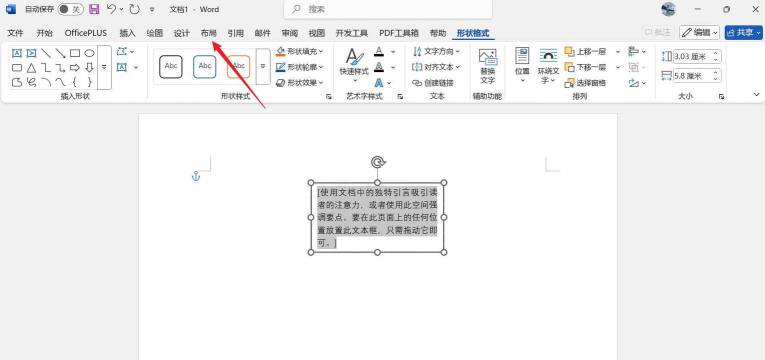This screenshot has height=360, width=765.
Task: Open the 形状样式 dialog launcher
Action: point(329,97)
